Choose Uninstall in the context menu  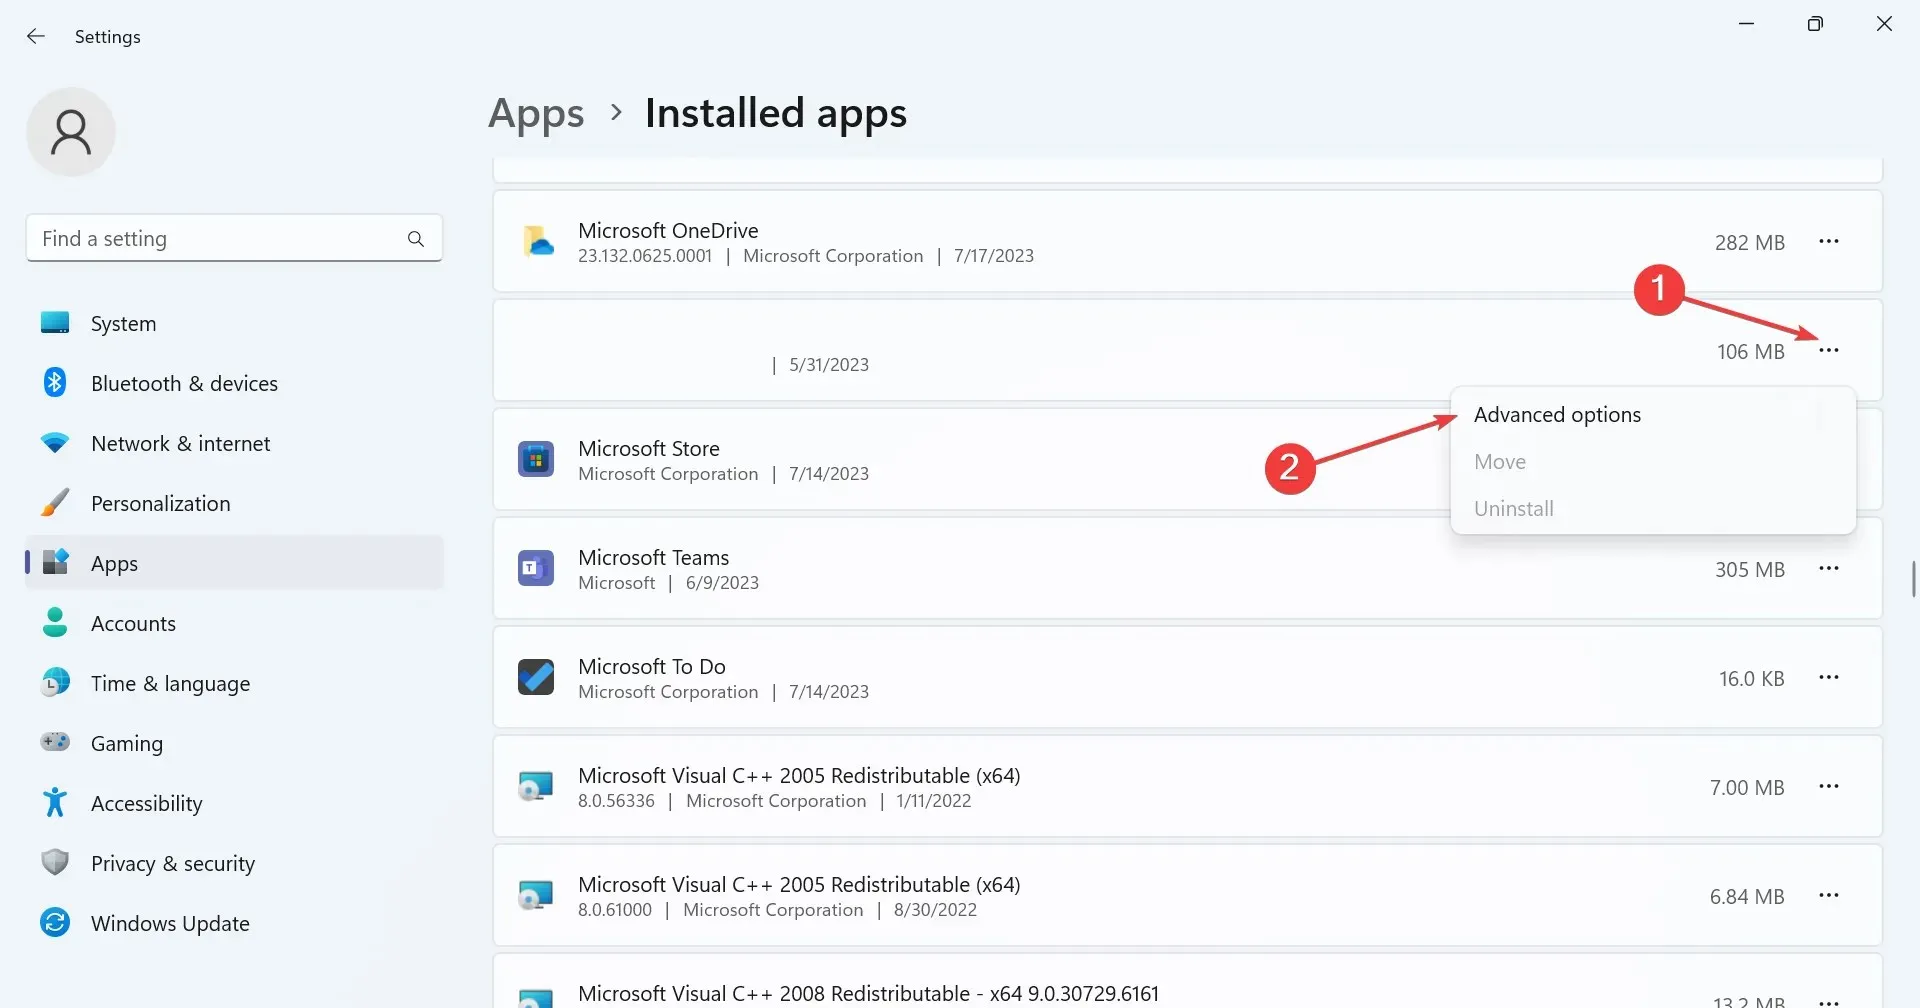pyautogui.click(x=1653, y=509)
